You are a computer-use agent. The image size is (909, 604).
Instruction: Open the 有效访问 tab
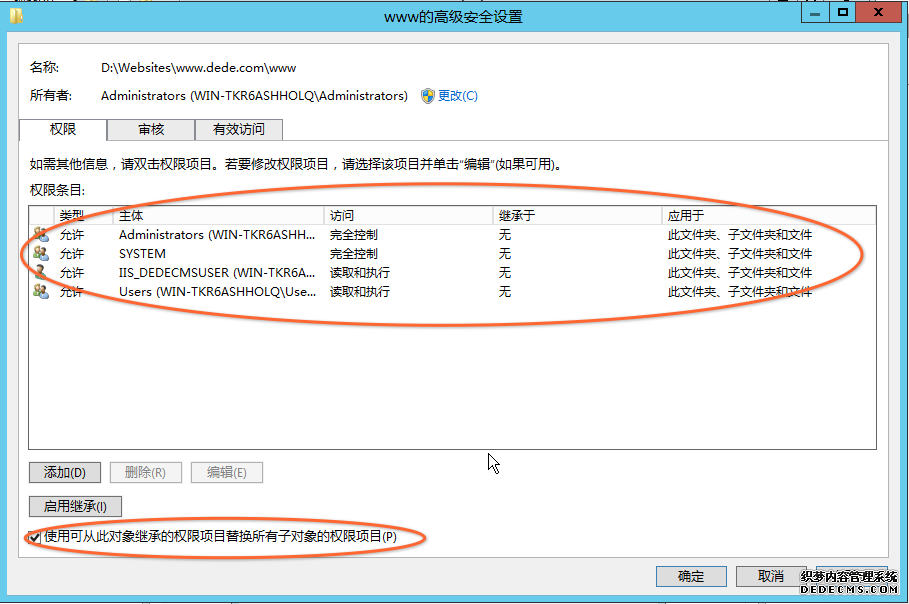point(239,130)
